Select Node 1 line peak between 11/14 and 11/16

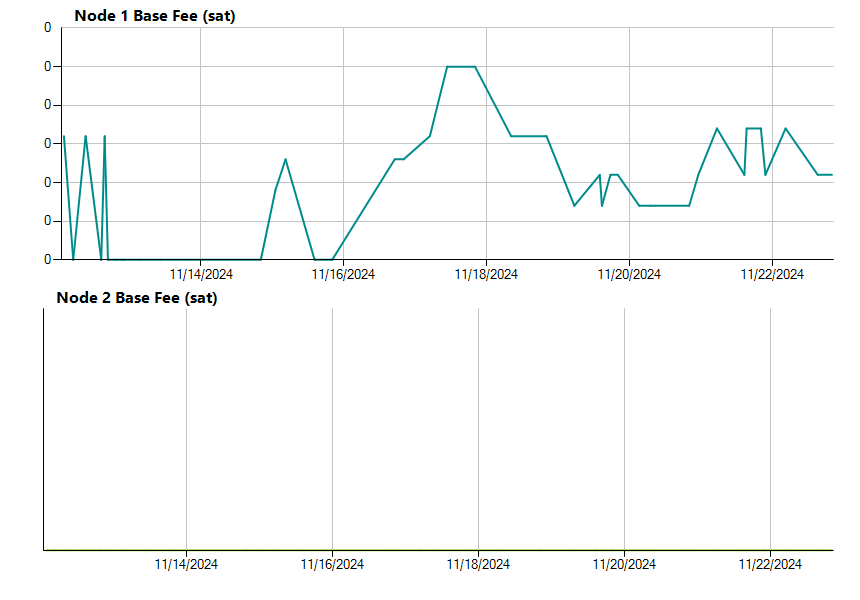(x=285, y=159)
